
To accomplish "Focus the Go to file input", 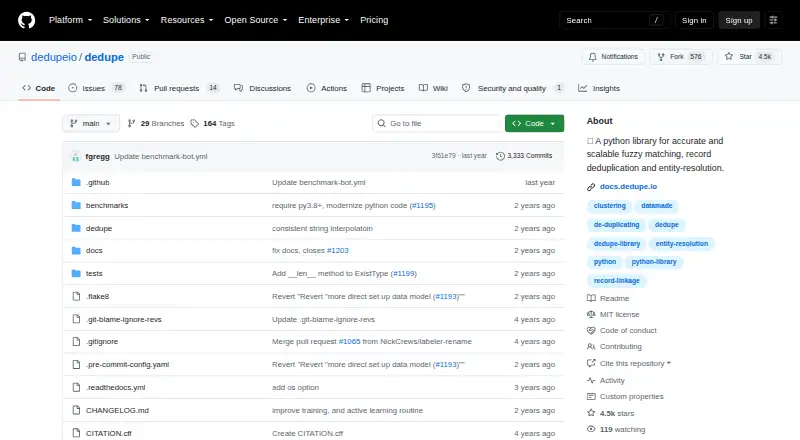I will 437,124.
